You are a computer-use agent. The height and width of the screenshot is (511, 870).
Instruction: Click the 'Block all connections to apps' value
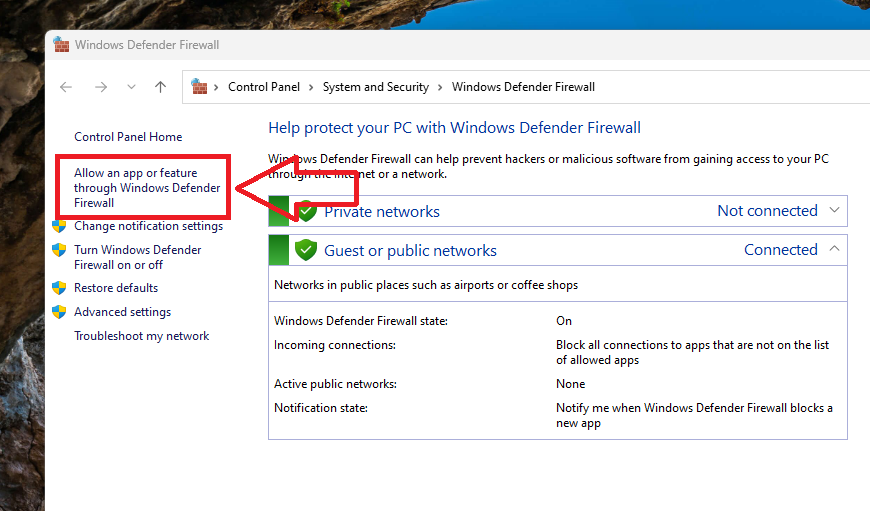click(x=692, y=352)
